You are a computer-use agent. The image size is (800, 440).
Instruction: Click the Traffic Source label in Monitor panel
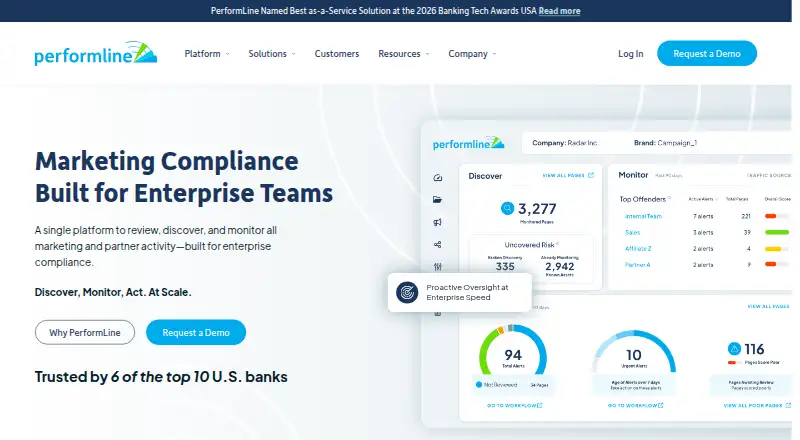(769, 176)
